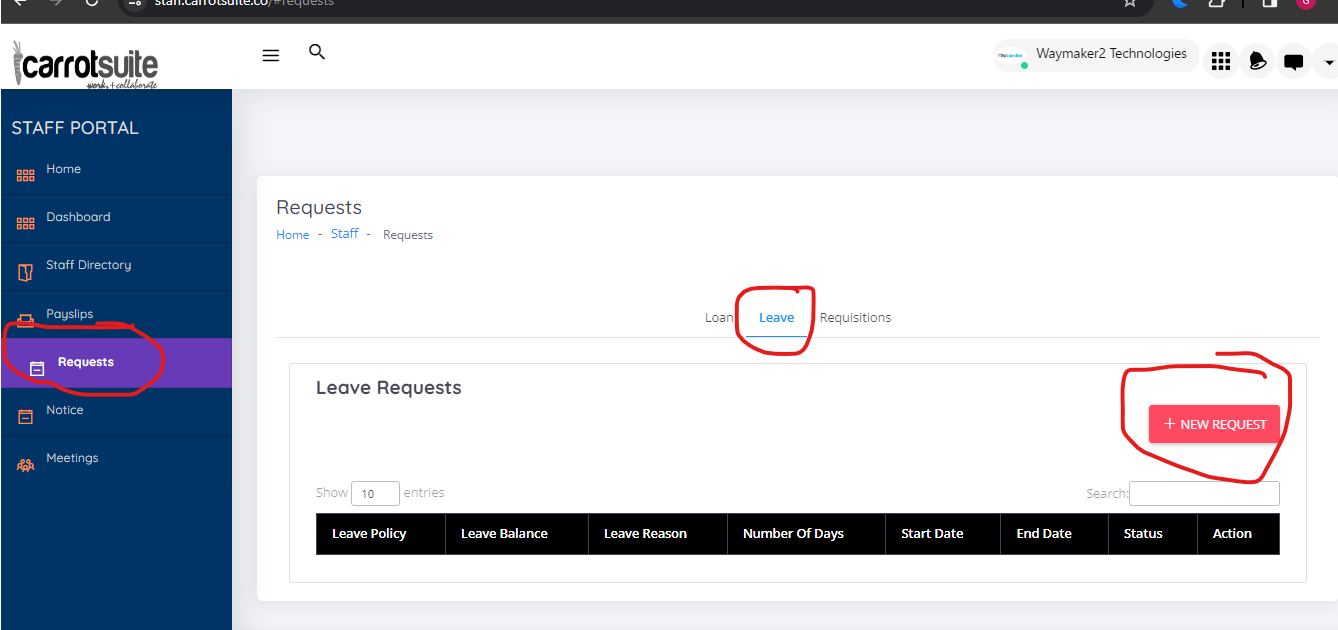Open the apps grid icon
The image size is (1338, 630).
tap(1220, 61)
